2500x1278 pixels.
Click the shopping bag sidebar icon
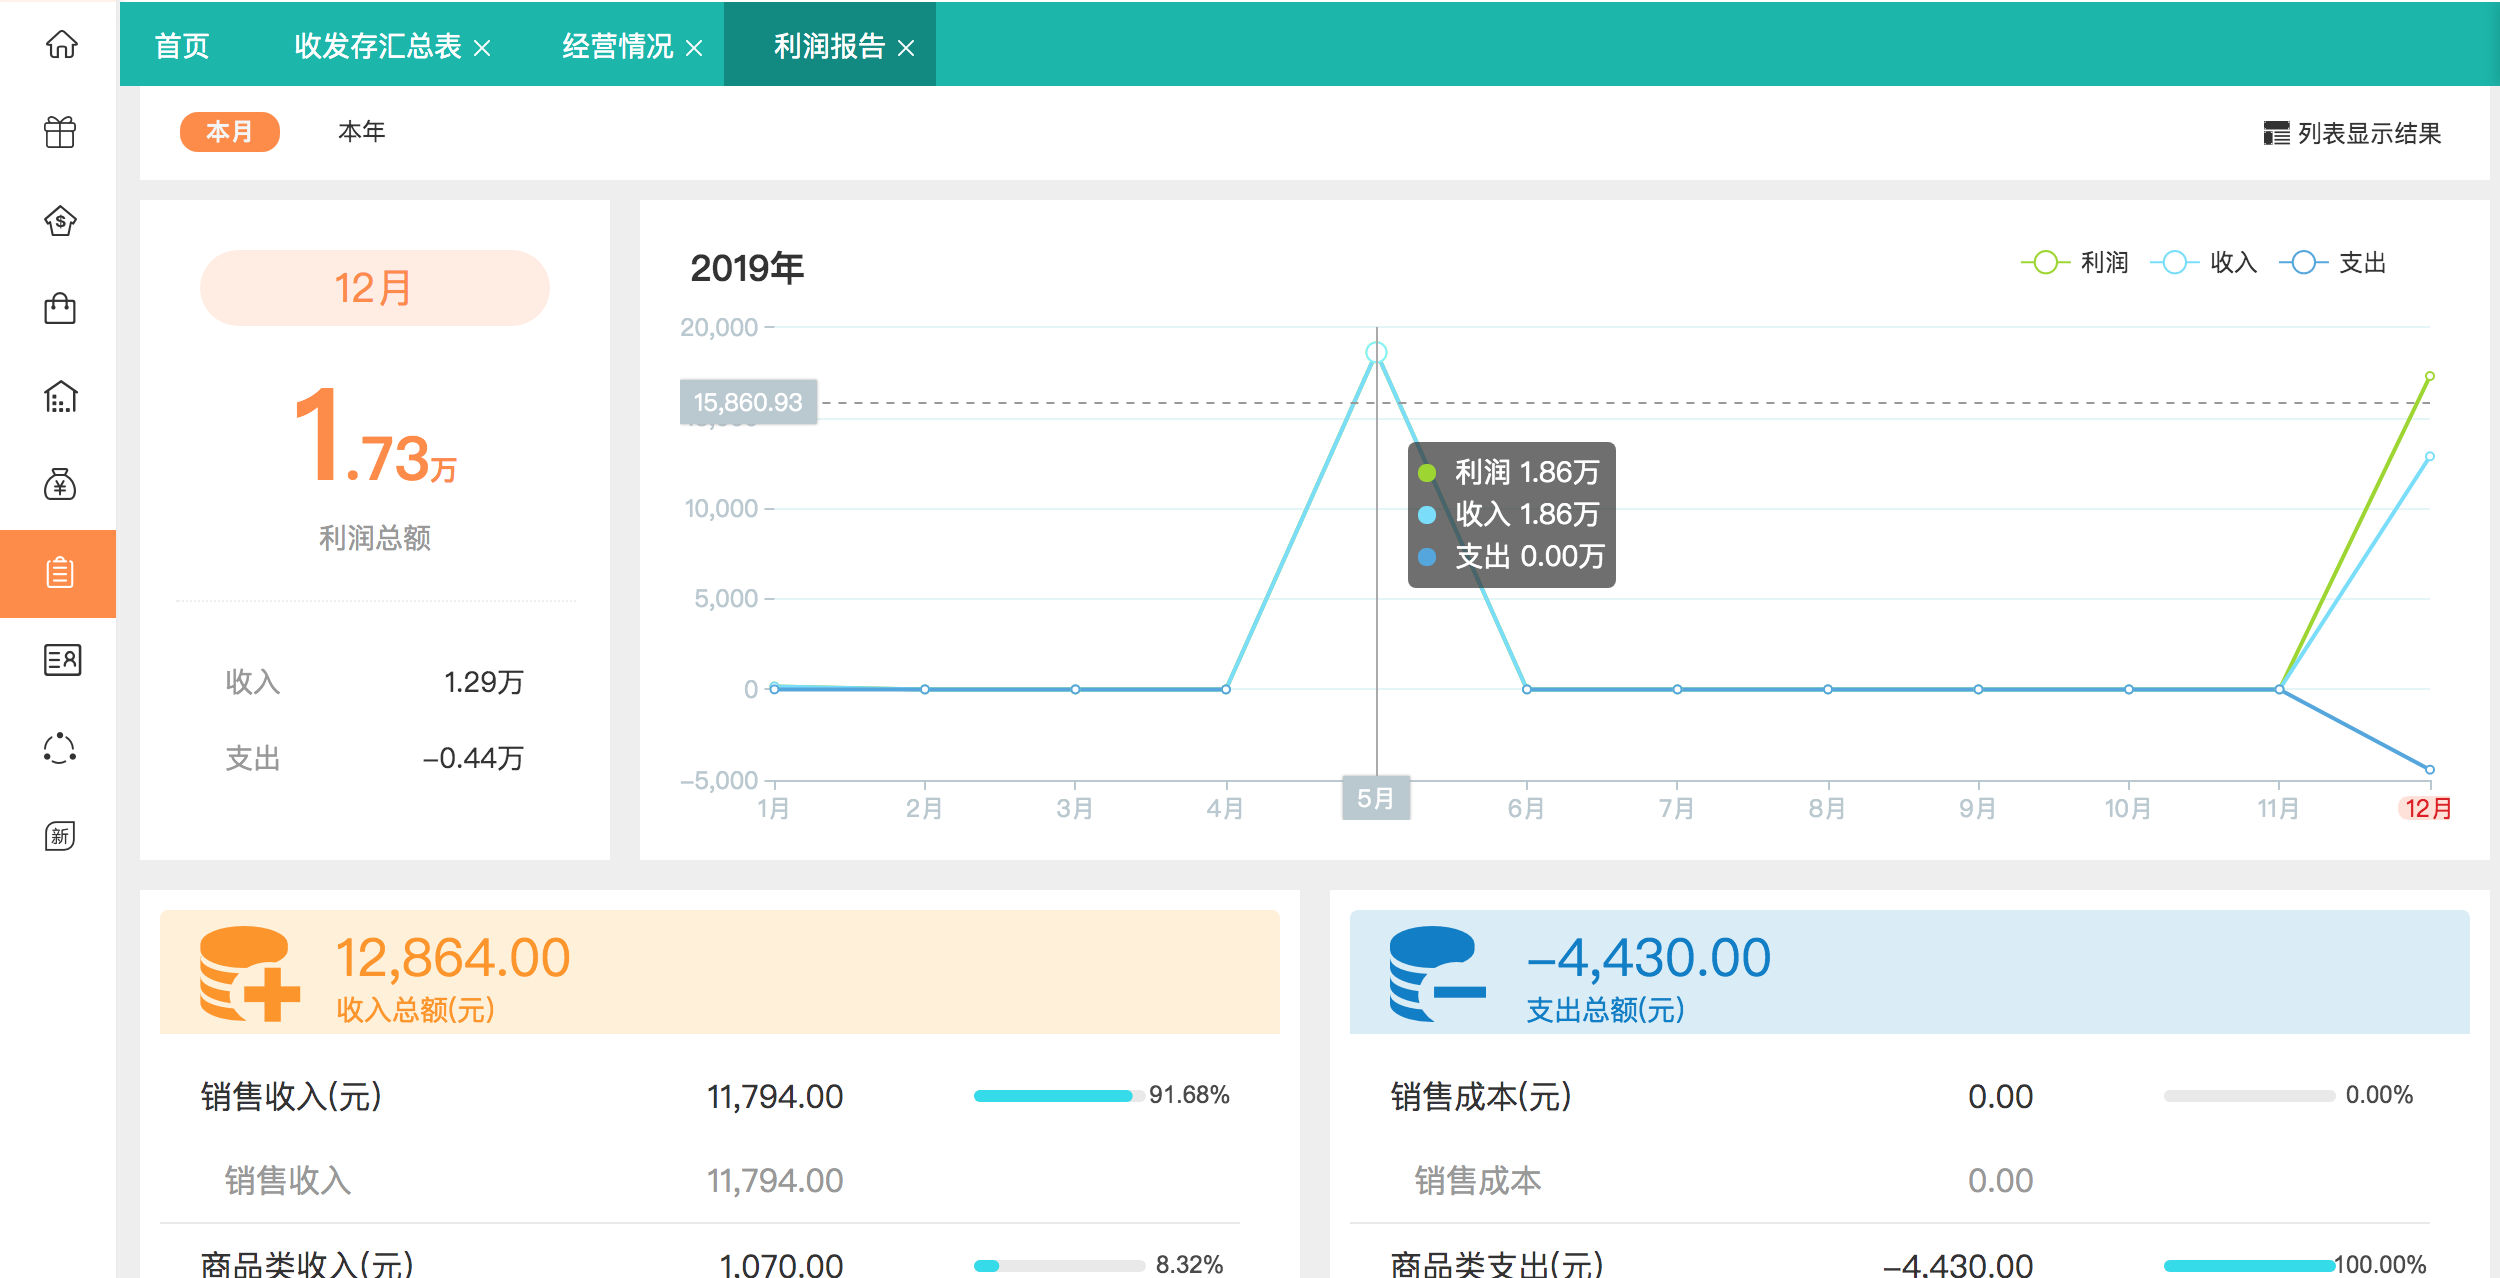click(x=62, y=308)
